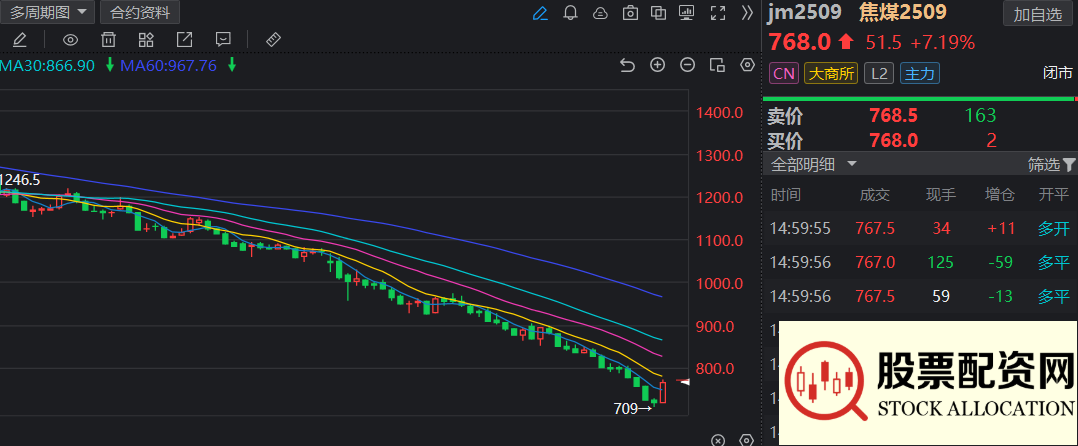
Task: Expand more tools double-chevron
Action: tap(746, 13)
